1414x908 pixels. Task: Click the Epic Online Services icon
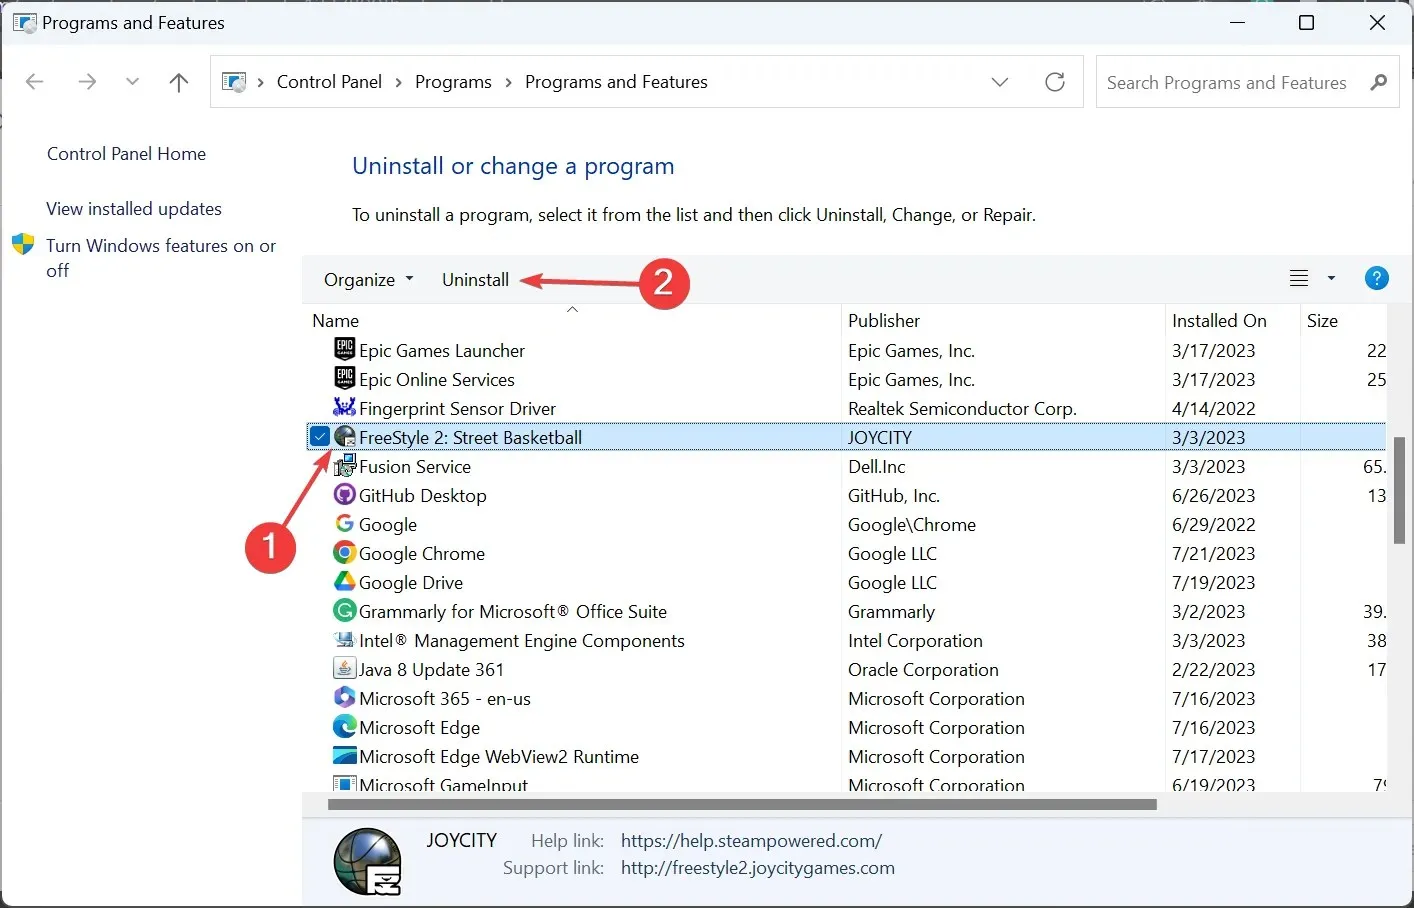pos(345,378)
